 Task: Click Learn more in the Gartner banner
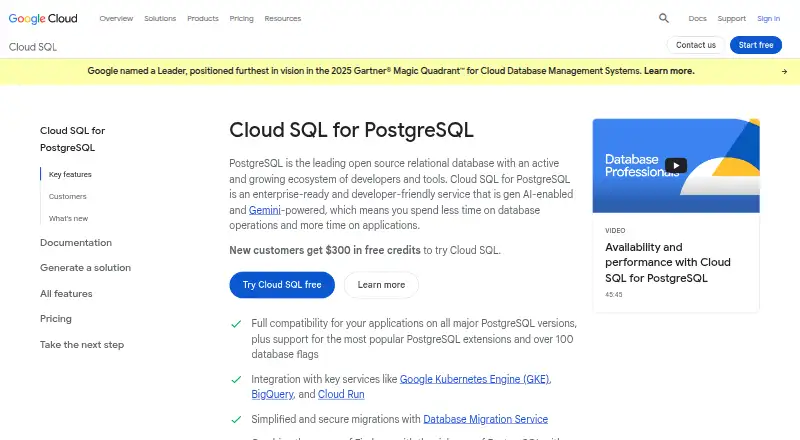[x=669, y=71]
